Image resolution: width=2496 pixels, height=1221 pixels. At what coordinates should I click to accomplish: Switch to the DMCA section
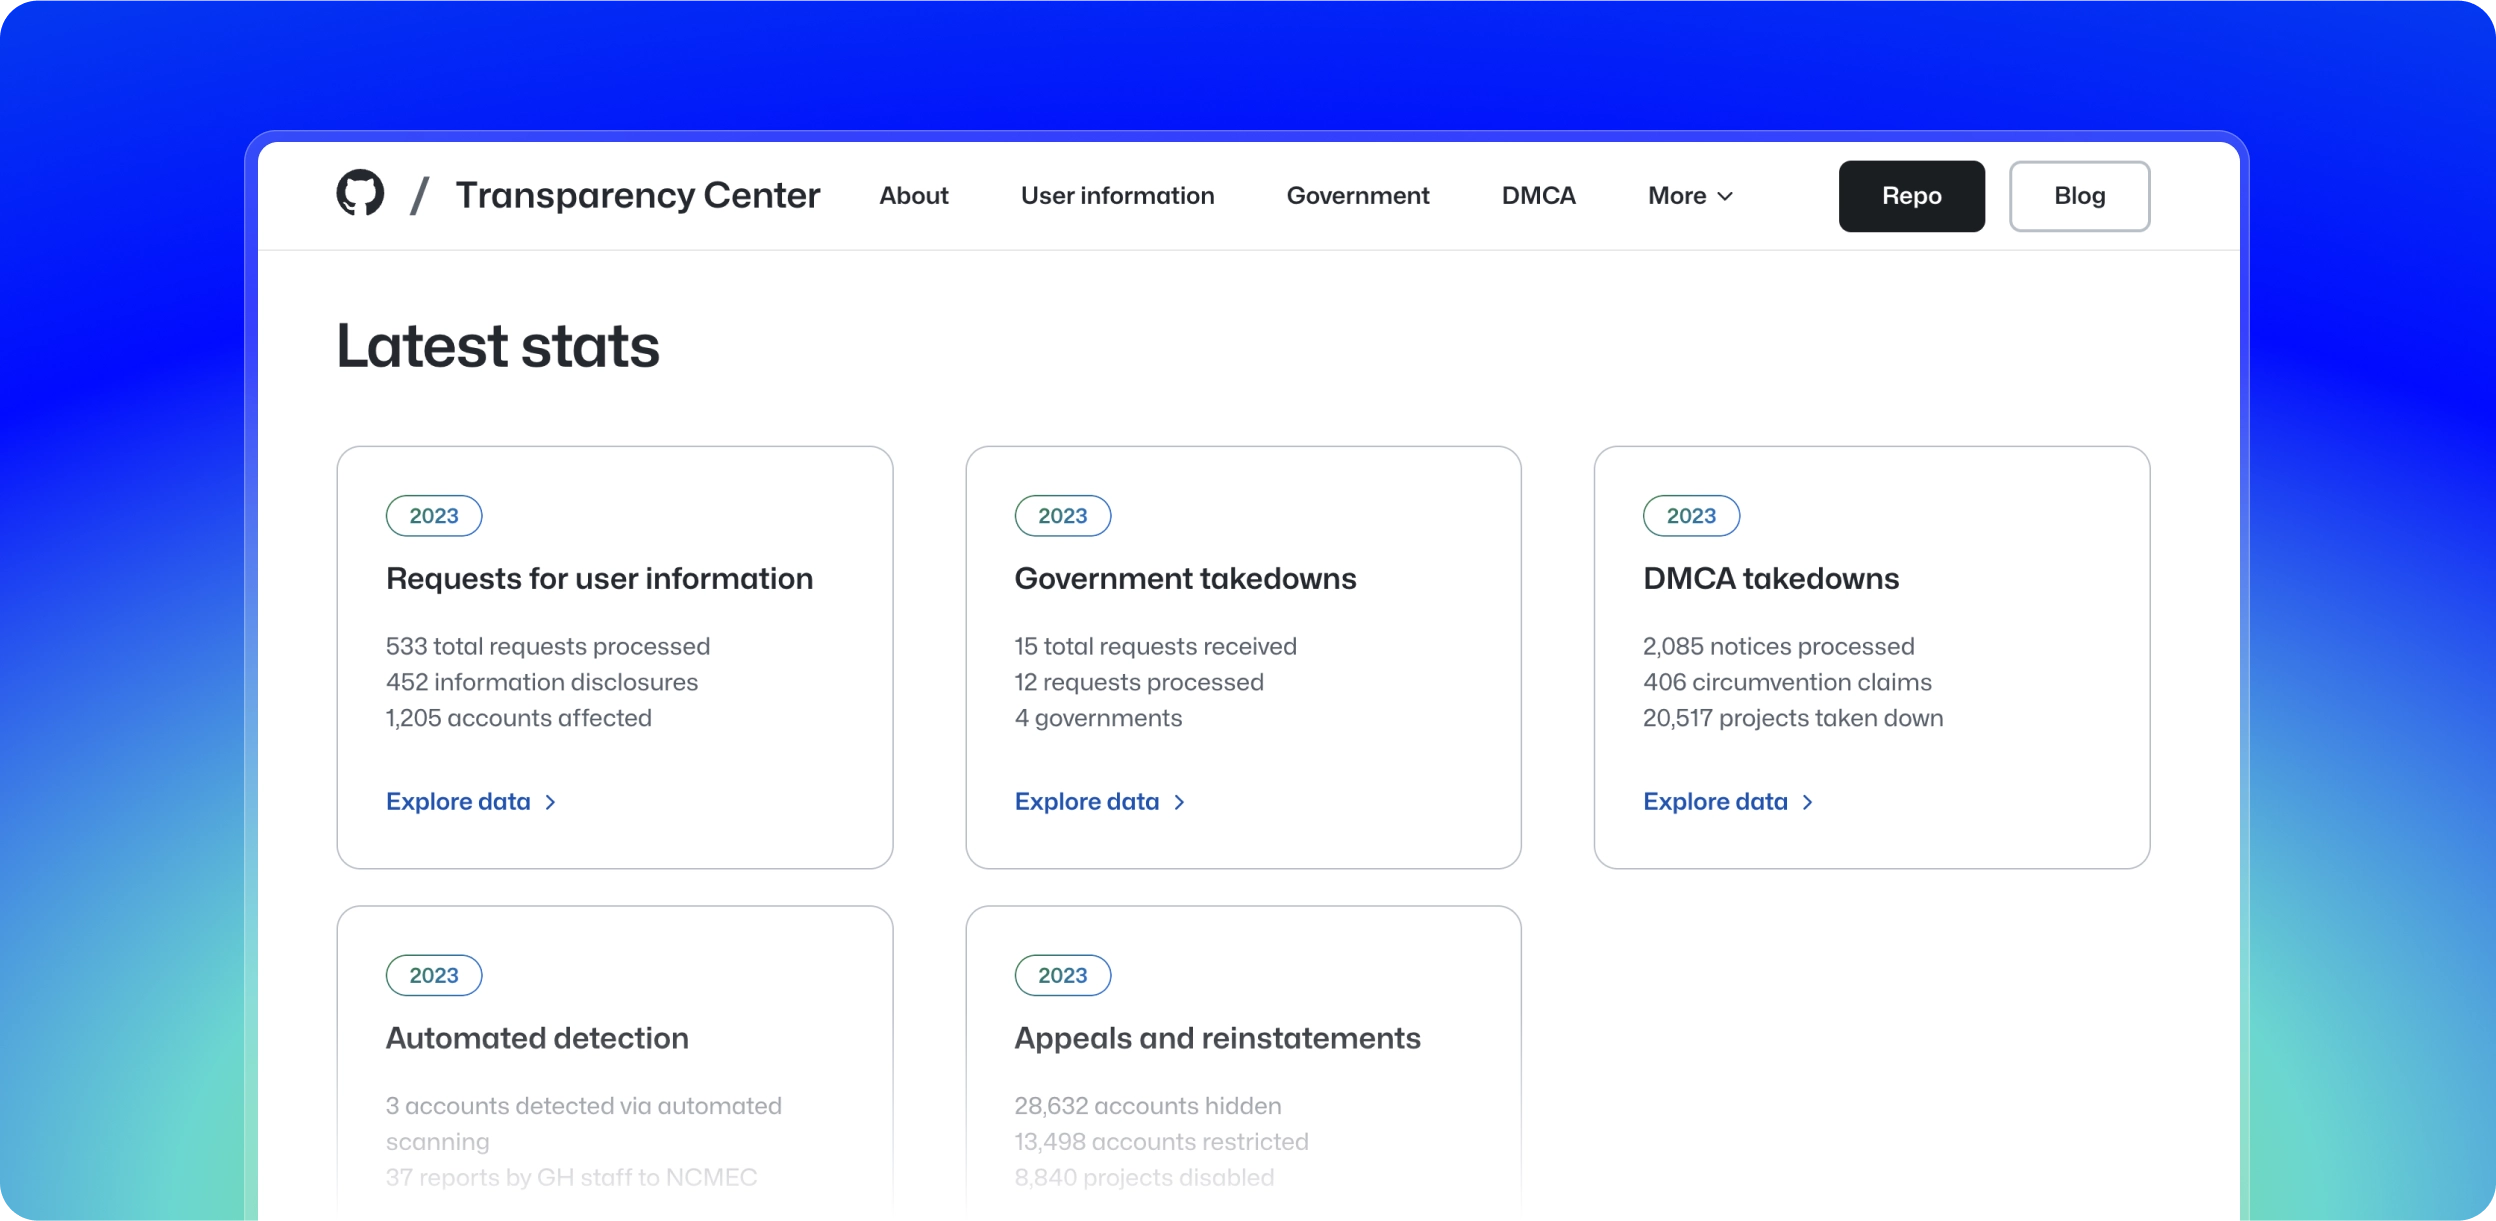click(x=1537, y=195)
